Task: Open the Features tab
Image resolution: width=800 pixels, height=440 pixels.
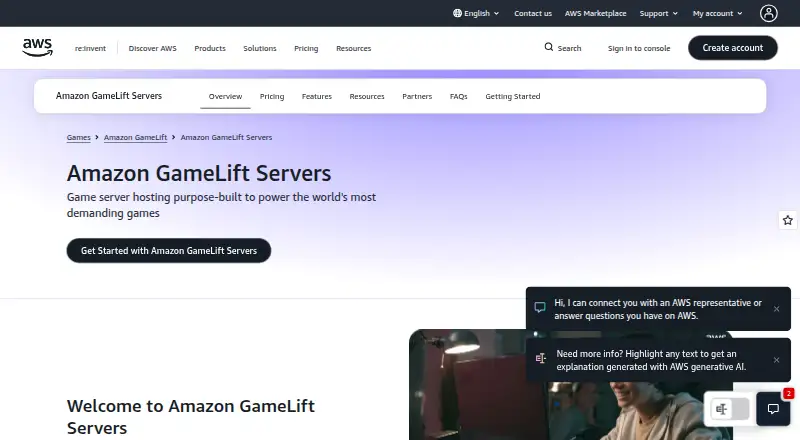Action: point(317,96)
